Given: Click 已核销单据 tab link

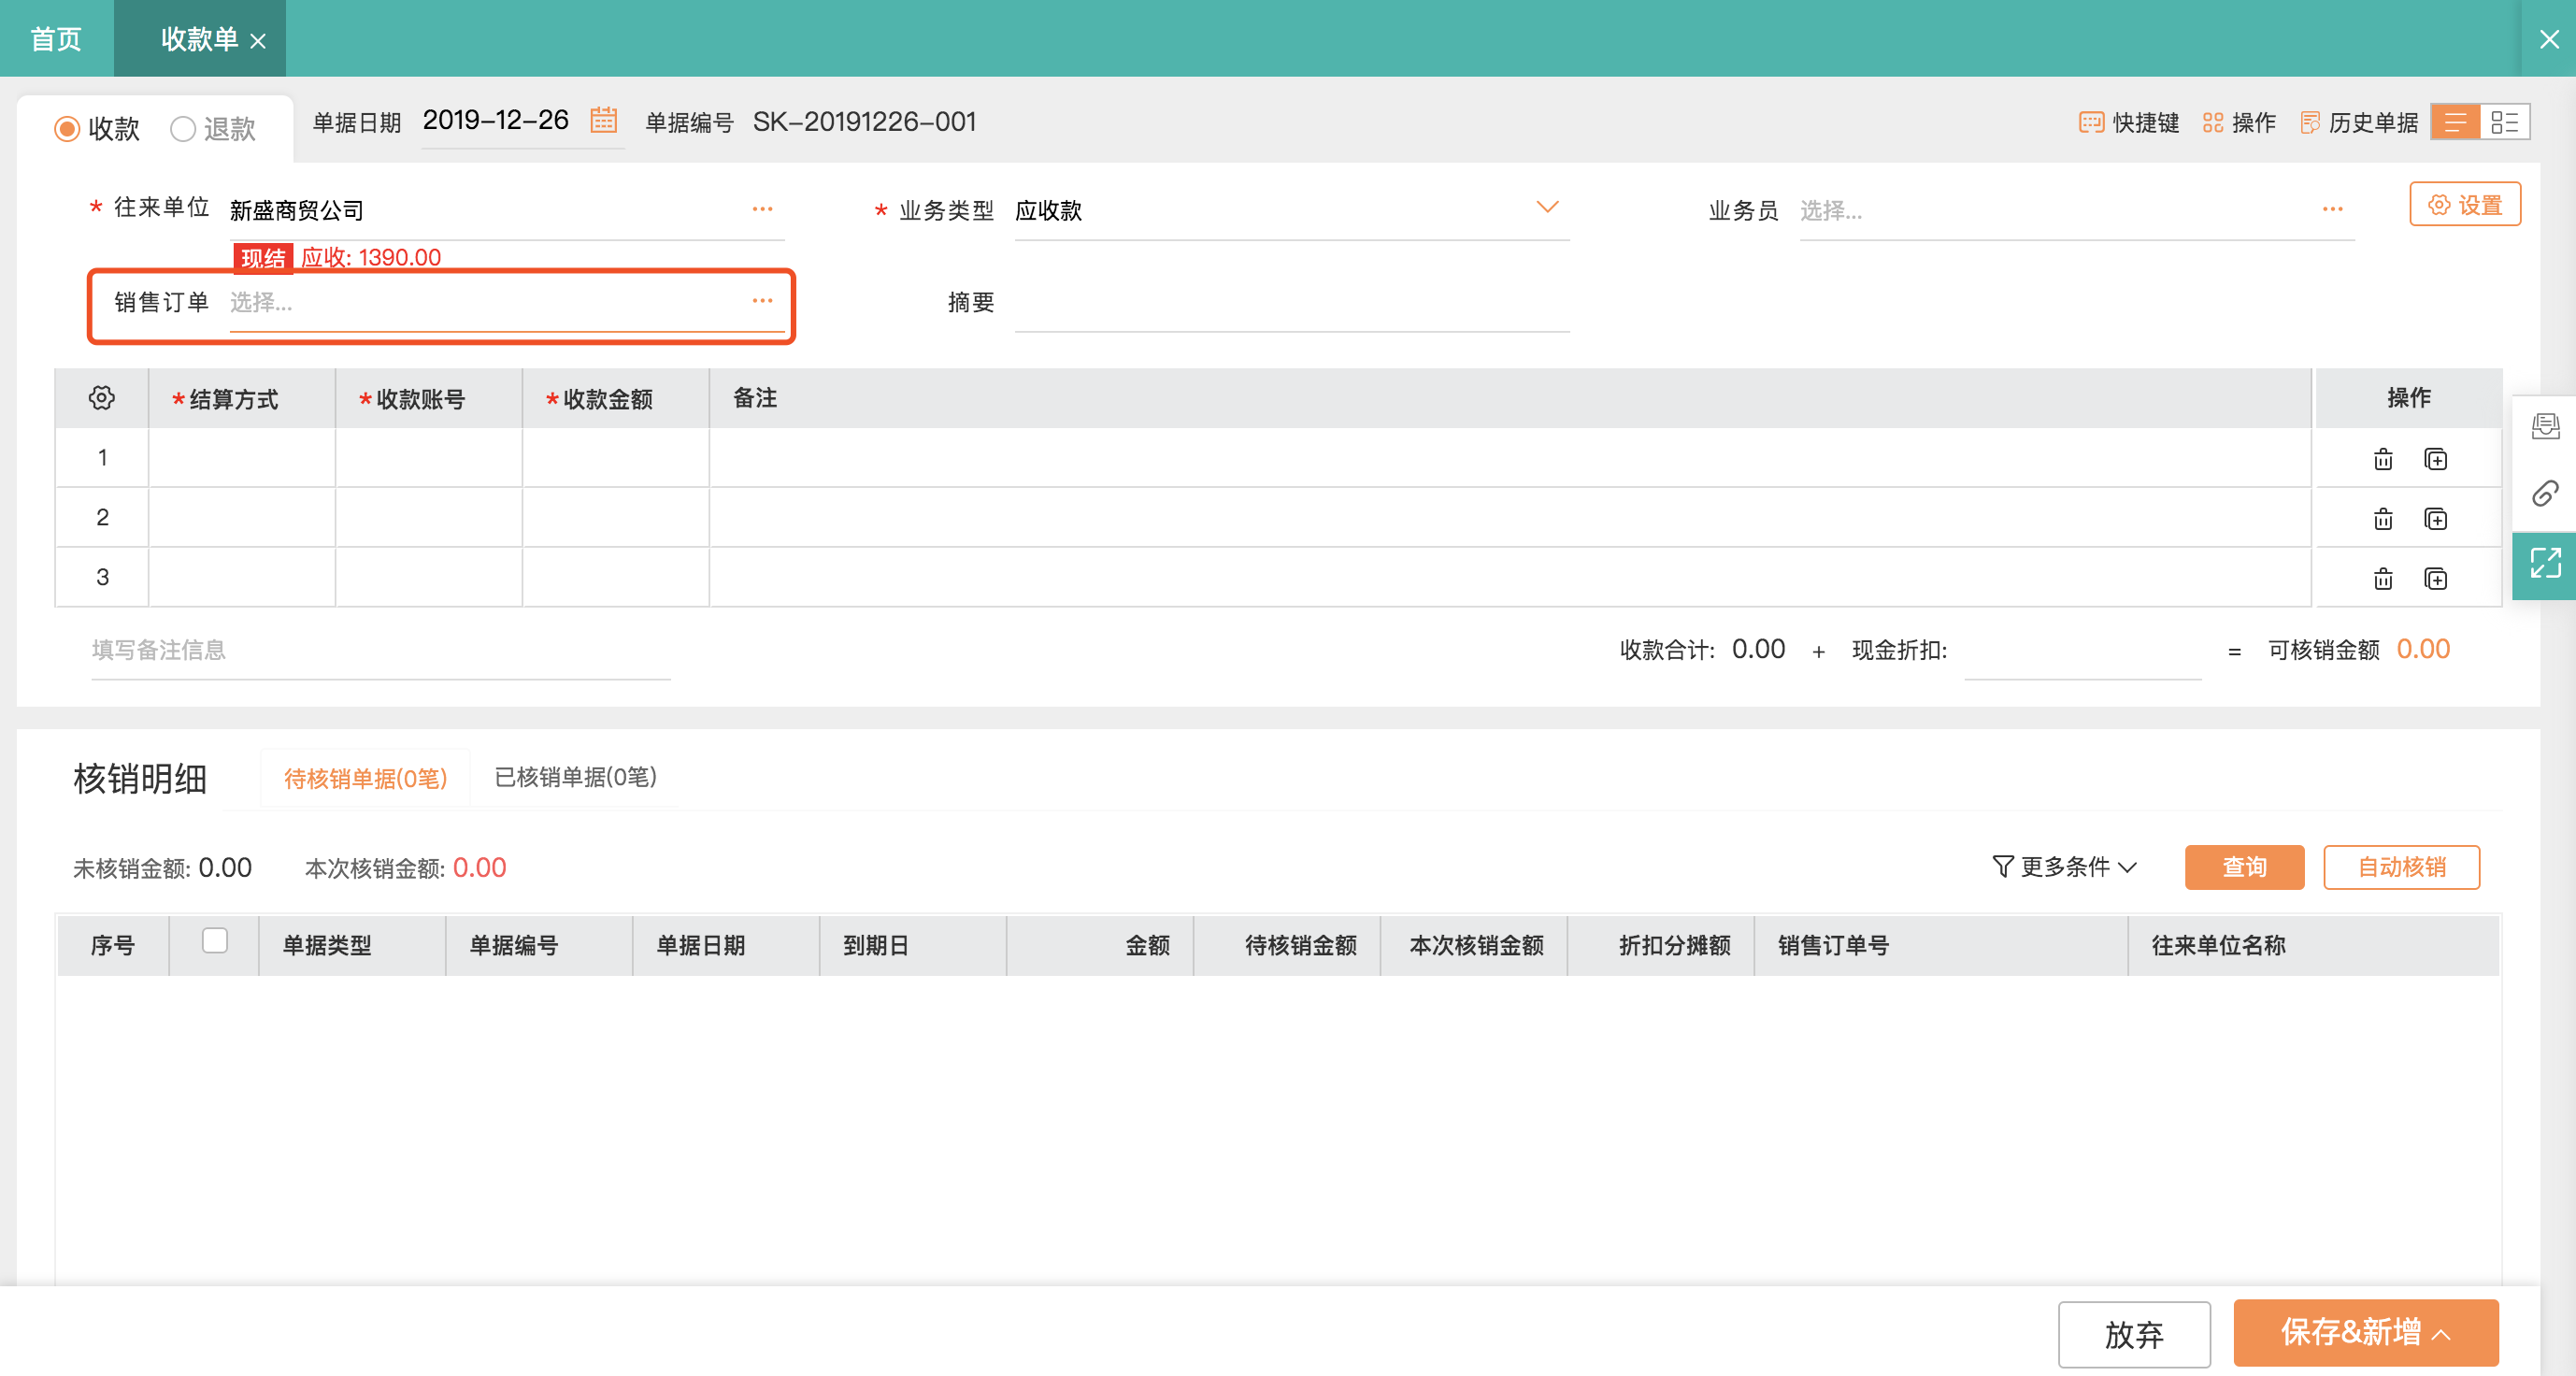Looking at the screenshot, I should tap(578, 777).
